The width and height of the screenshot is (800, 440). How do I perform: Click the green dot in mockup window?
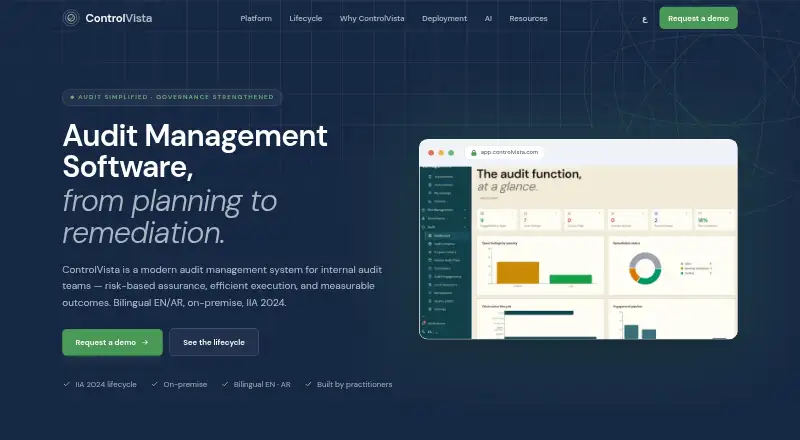[451, 153]
